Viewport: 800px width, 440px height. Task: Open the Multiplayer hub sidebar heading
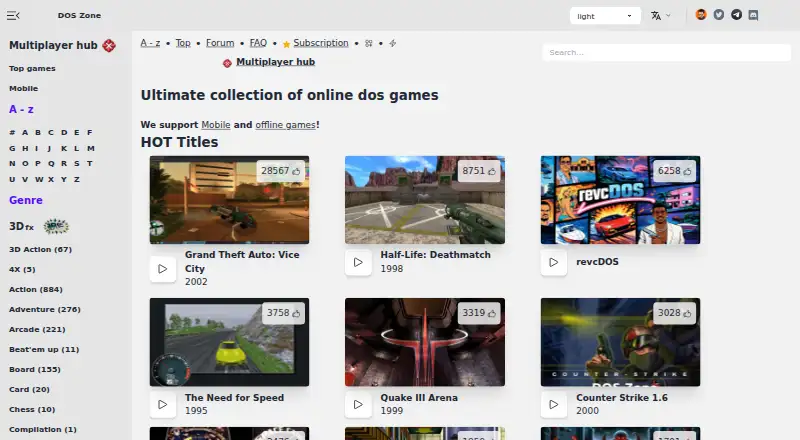(53, 45)
